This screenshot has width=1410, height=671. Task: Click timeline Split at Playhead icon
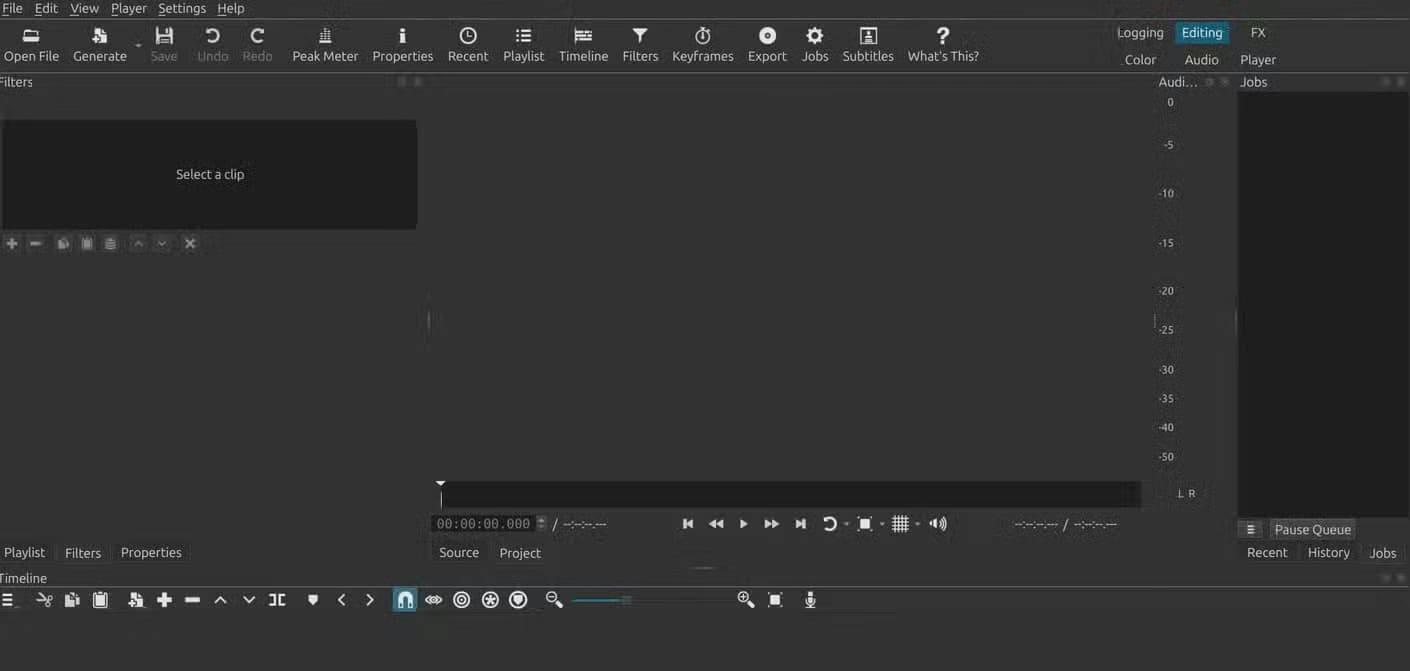click(277, 600)
